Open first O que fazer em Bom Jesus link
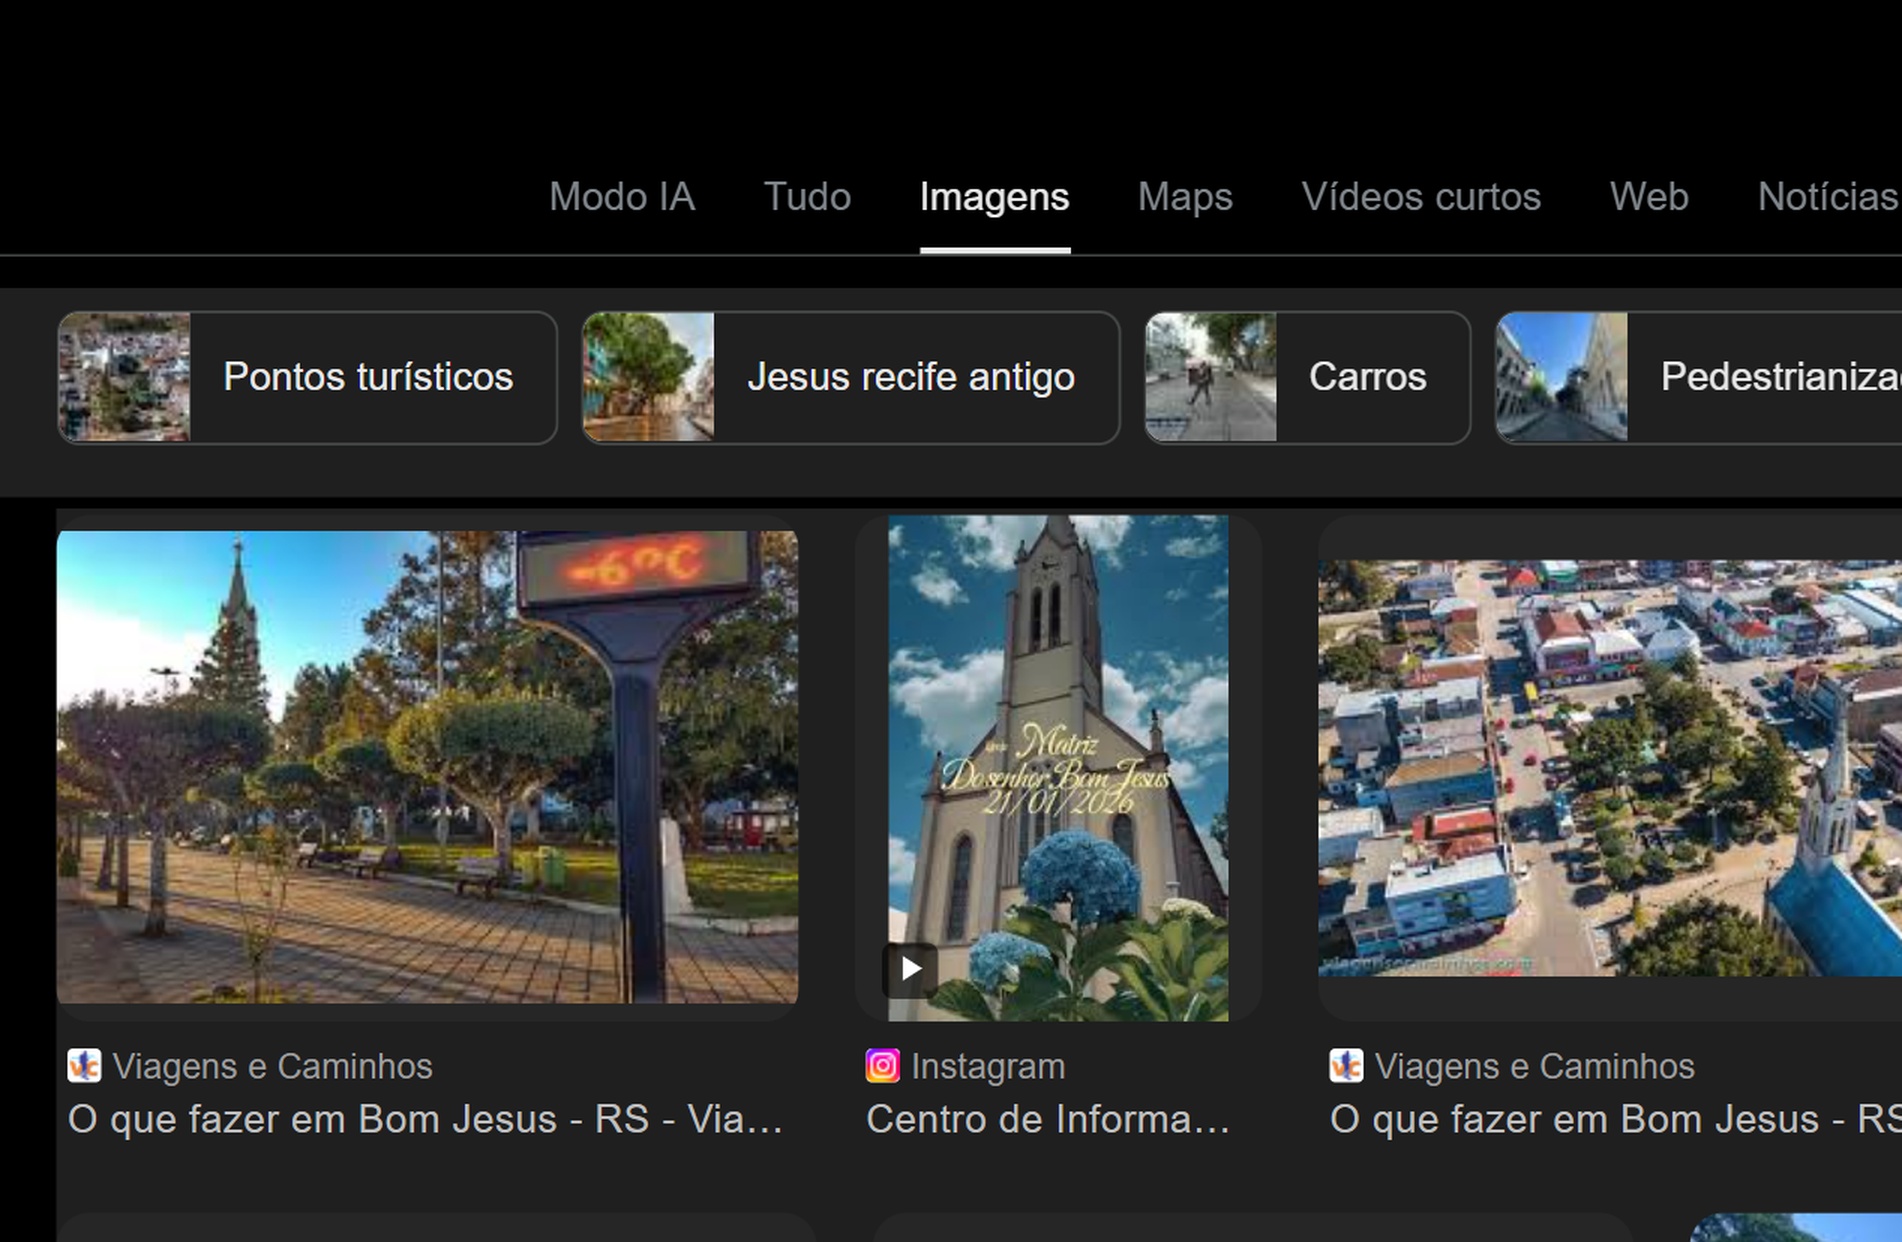This screenshot has width=1902, height=1242. pyautogui.click(x=425, y=1120)
